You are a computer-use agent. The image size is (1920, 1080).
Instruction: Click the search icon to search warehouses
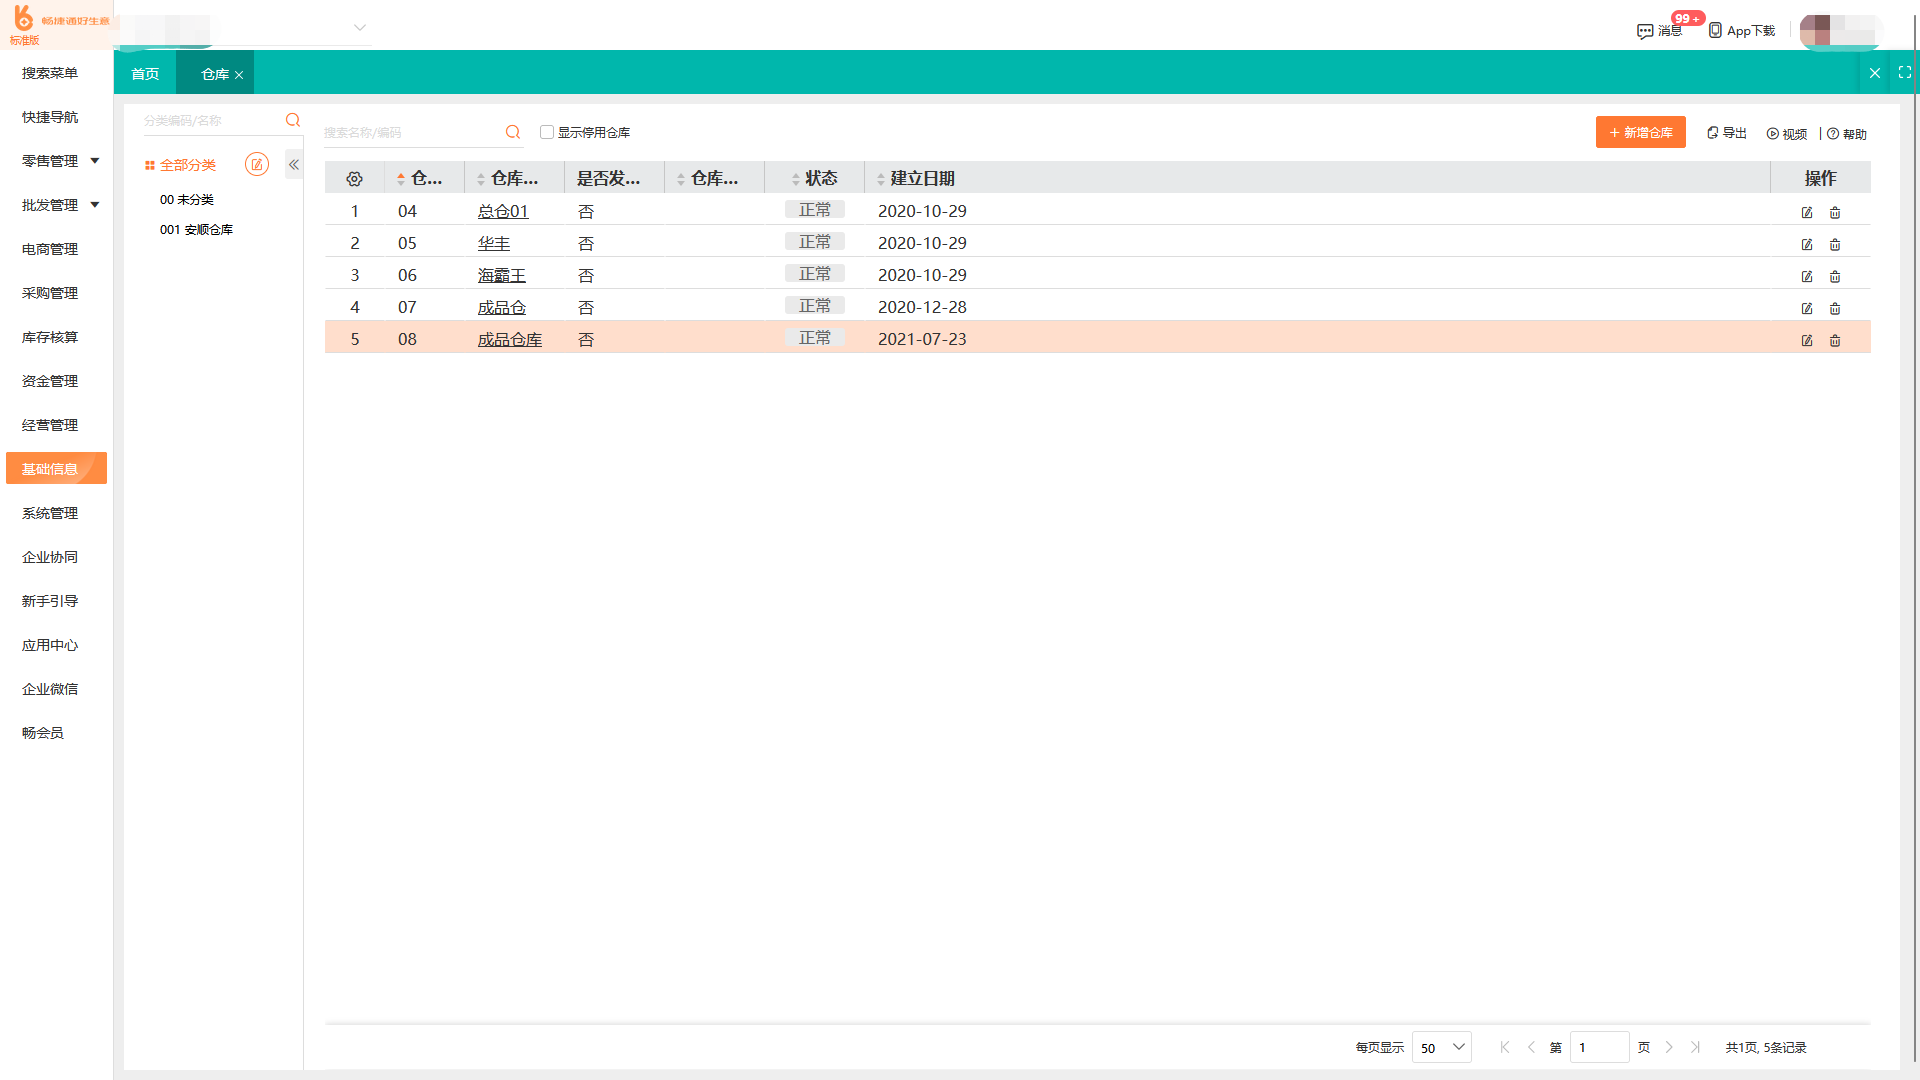coord(514,132)
